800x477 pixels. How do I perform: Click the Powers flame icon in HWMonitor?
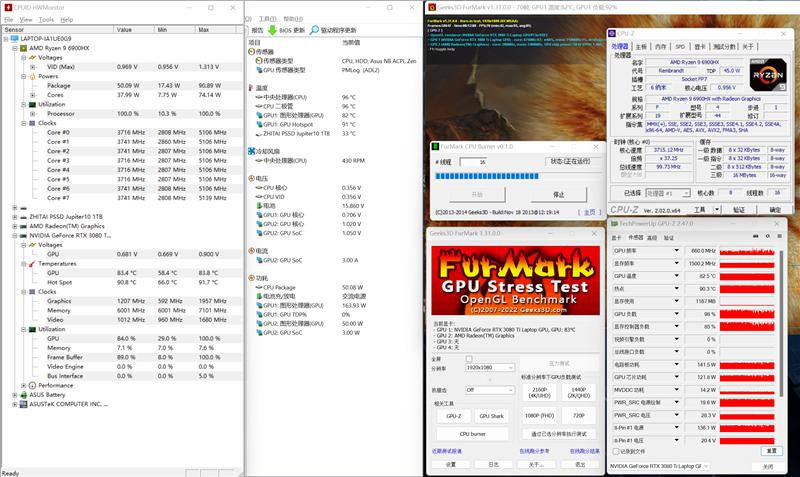(x=31, y=76)
